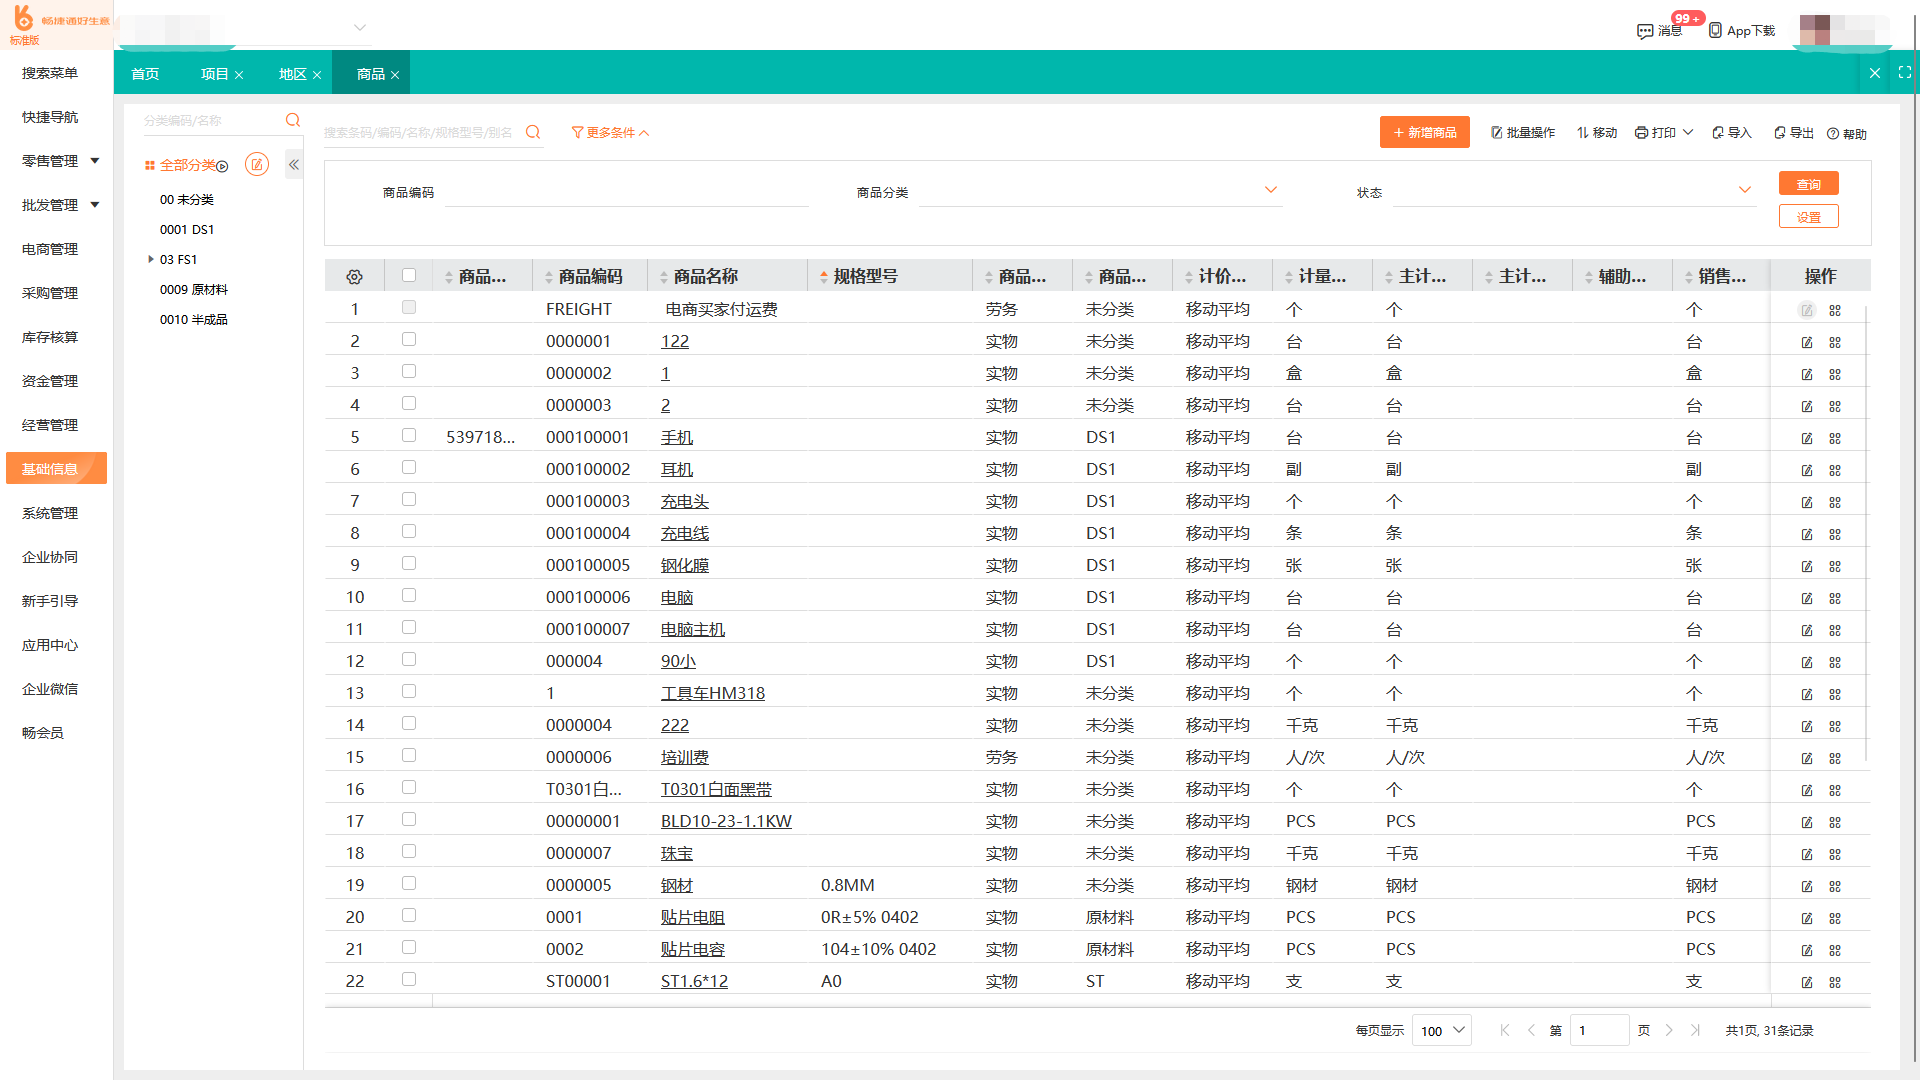The height and width of the screenshot is (1080, 1920).
Task: Click 查询 button to search products
Action: [x=1808, y=183]
